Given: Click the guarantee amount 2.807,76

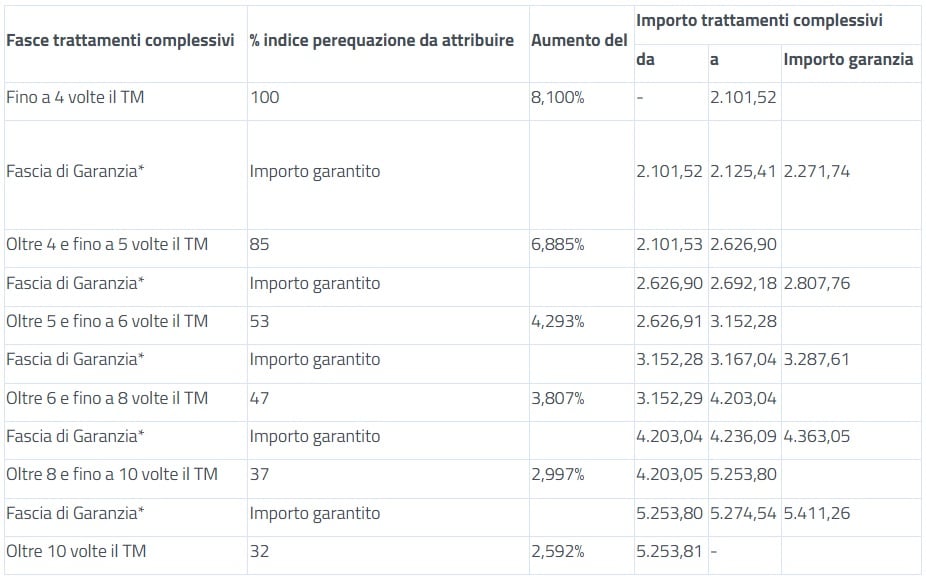Looking at the screenshot, I should point(817,283).
